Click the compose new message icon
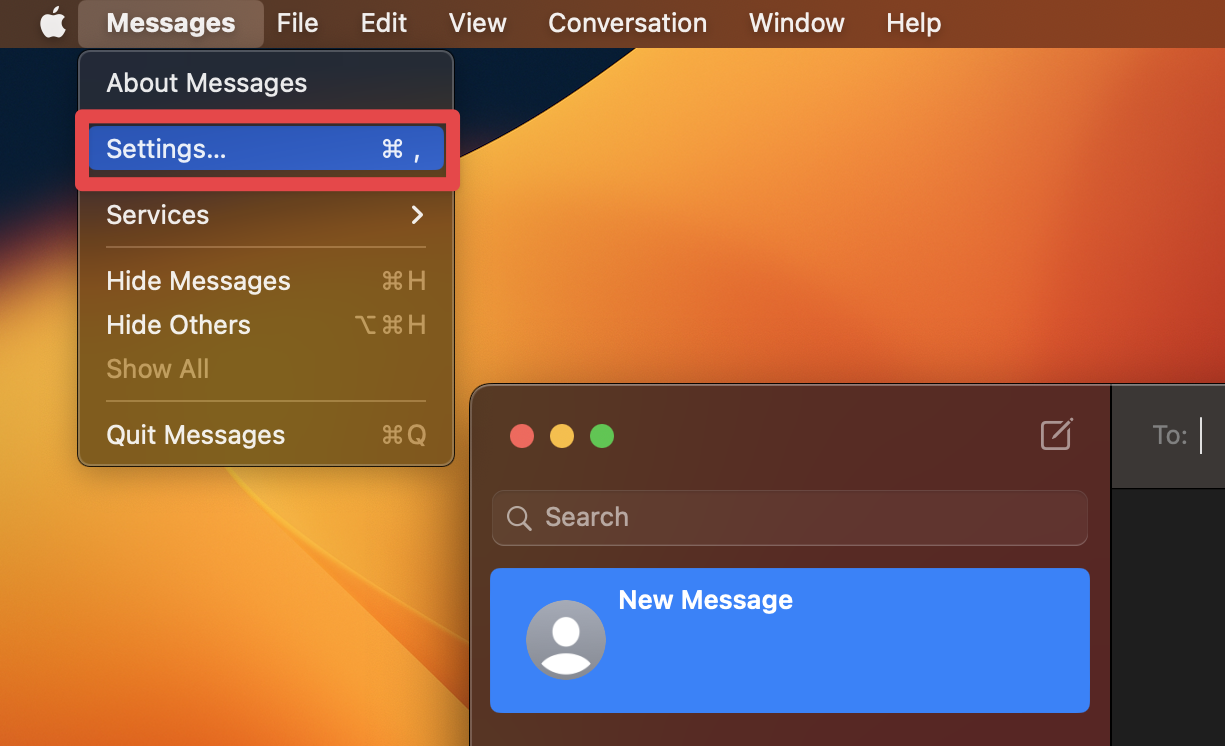The width and height of the screenshot is (1225, 746). (x=1057, y=435)
